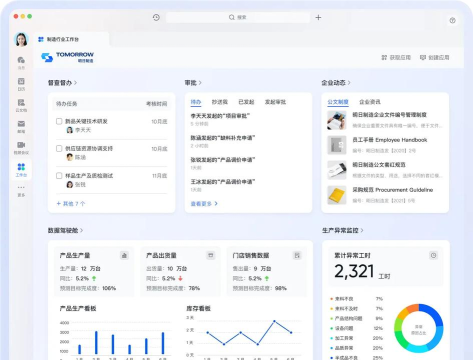The height and width of the screenshot is (360, 473).
Task: Select the Workbench four-dot icon in sidebar
Action: 21,167
